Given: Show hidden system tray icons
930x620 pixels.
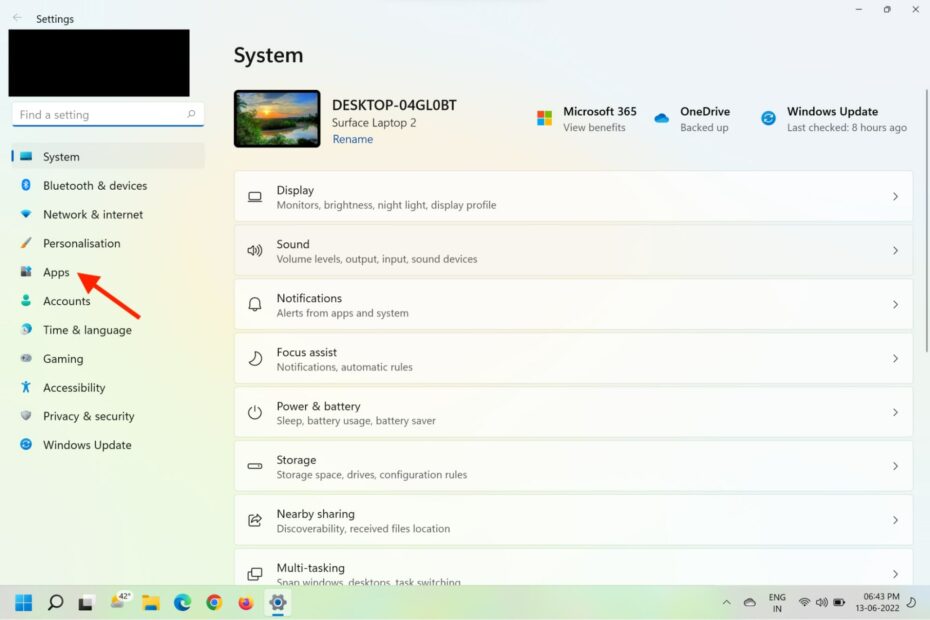Looking at the screenshot, I should pyautogui.click(x=727, y=602).
